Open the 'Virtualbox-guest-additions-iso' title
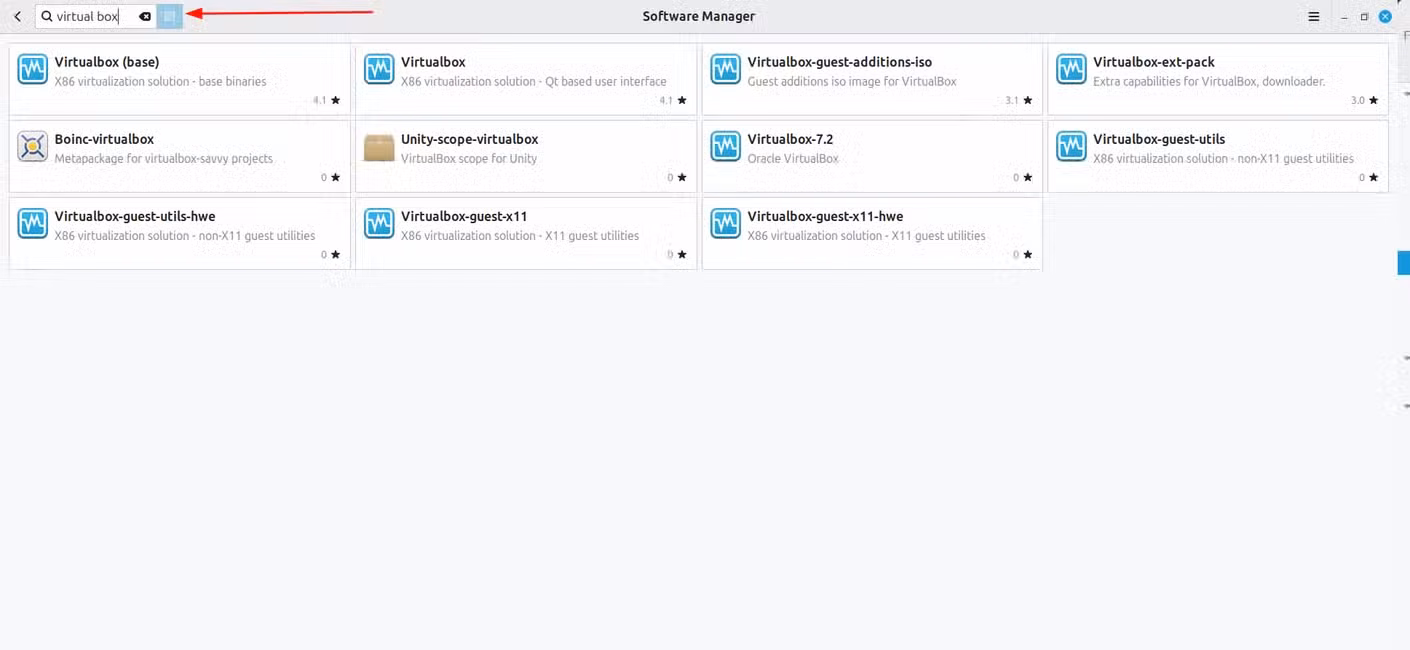The image size is (1410, 650). point(840,62)
